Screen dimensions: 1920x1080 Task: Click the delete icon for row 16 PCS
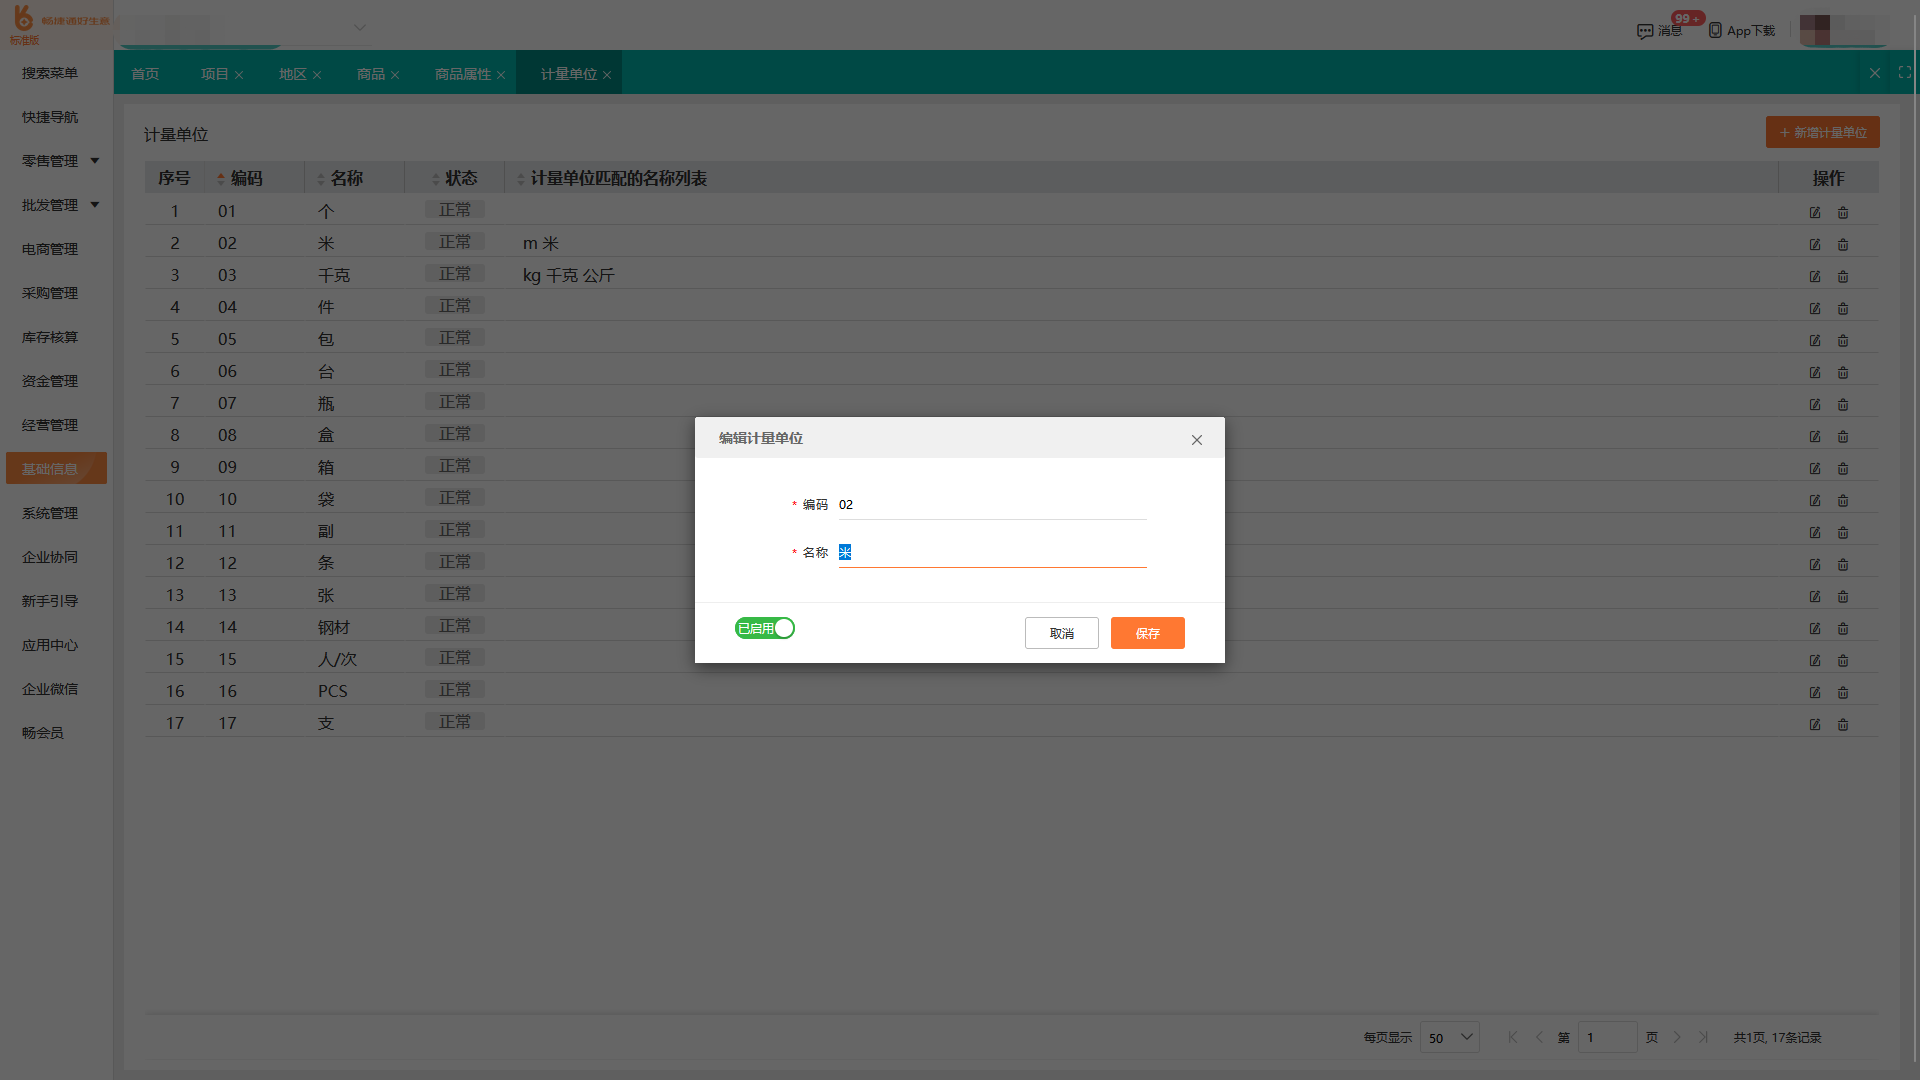click(1844, 691)
